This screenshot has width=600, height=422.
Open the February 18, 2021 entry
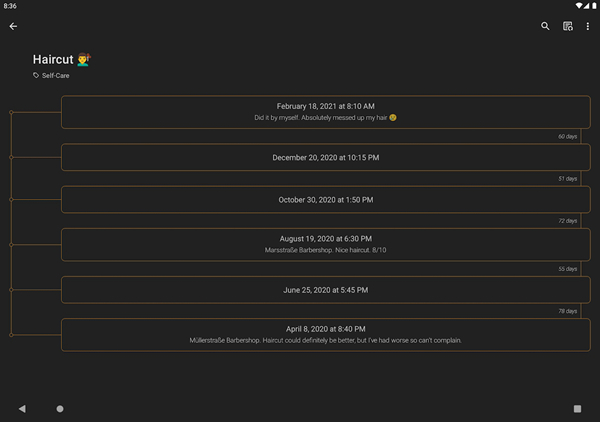[x=325, y=112]
